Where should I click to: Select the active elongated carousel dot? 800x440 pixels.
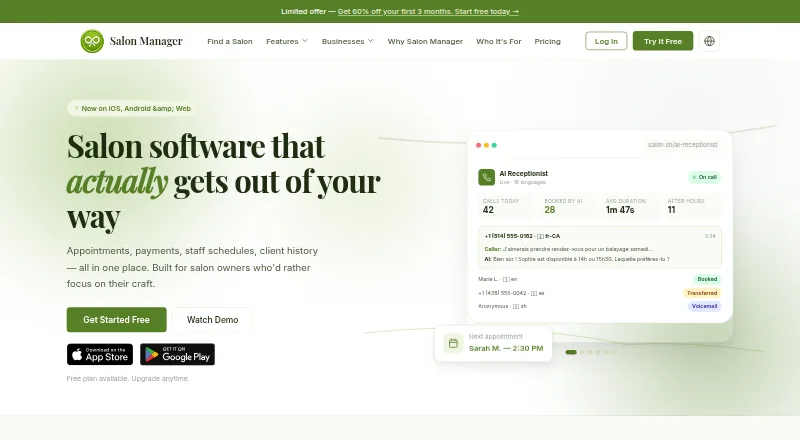click(x=571, y=352)
